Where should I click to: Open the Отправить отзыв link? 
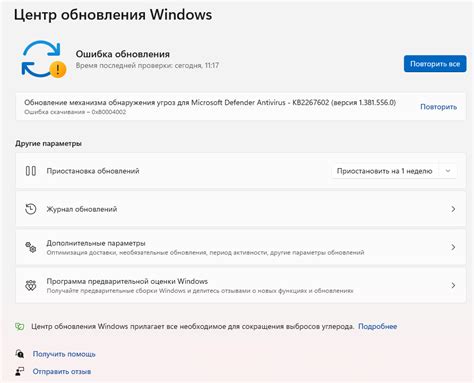[62, 371]
